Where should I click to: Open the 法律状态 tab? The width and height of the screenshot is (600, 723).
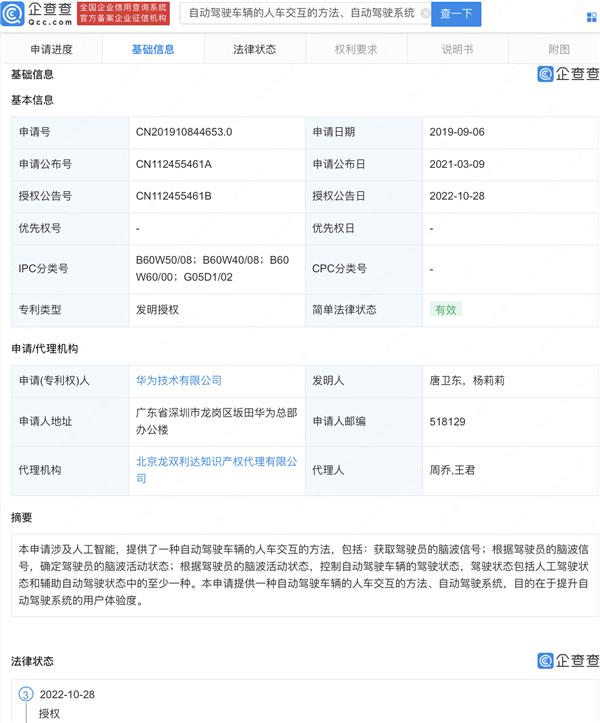tap(254, 49)
